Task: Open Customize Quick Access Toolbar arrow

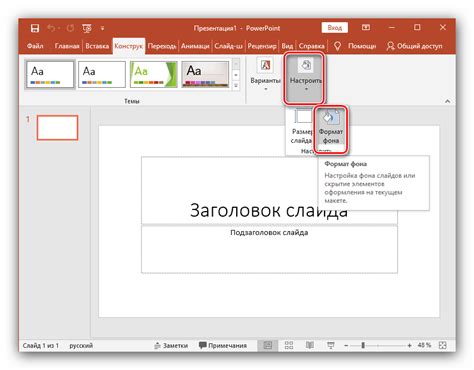Action: tap(102, 28)
